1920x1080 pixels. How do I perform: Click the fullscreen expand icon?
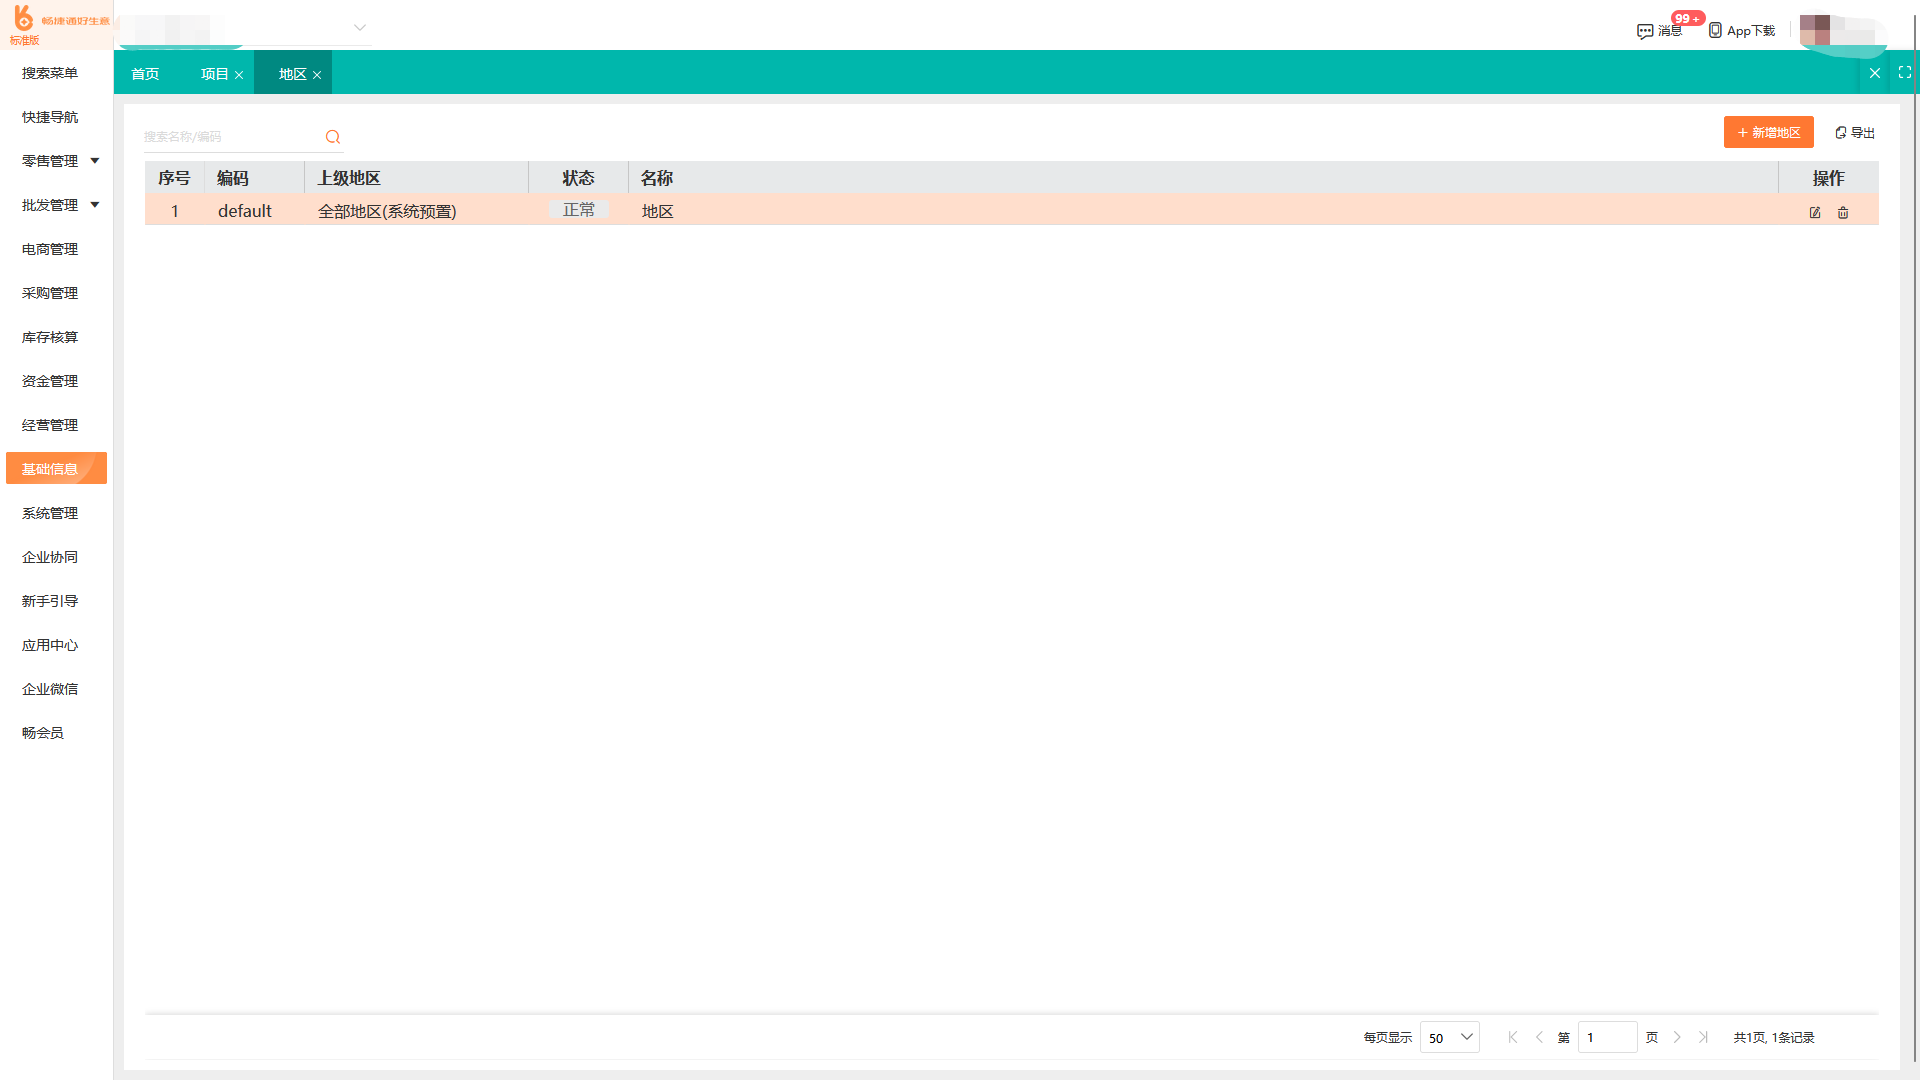(1904, 73)
